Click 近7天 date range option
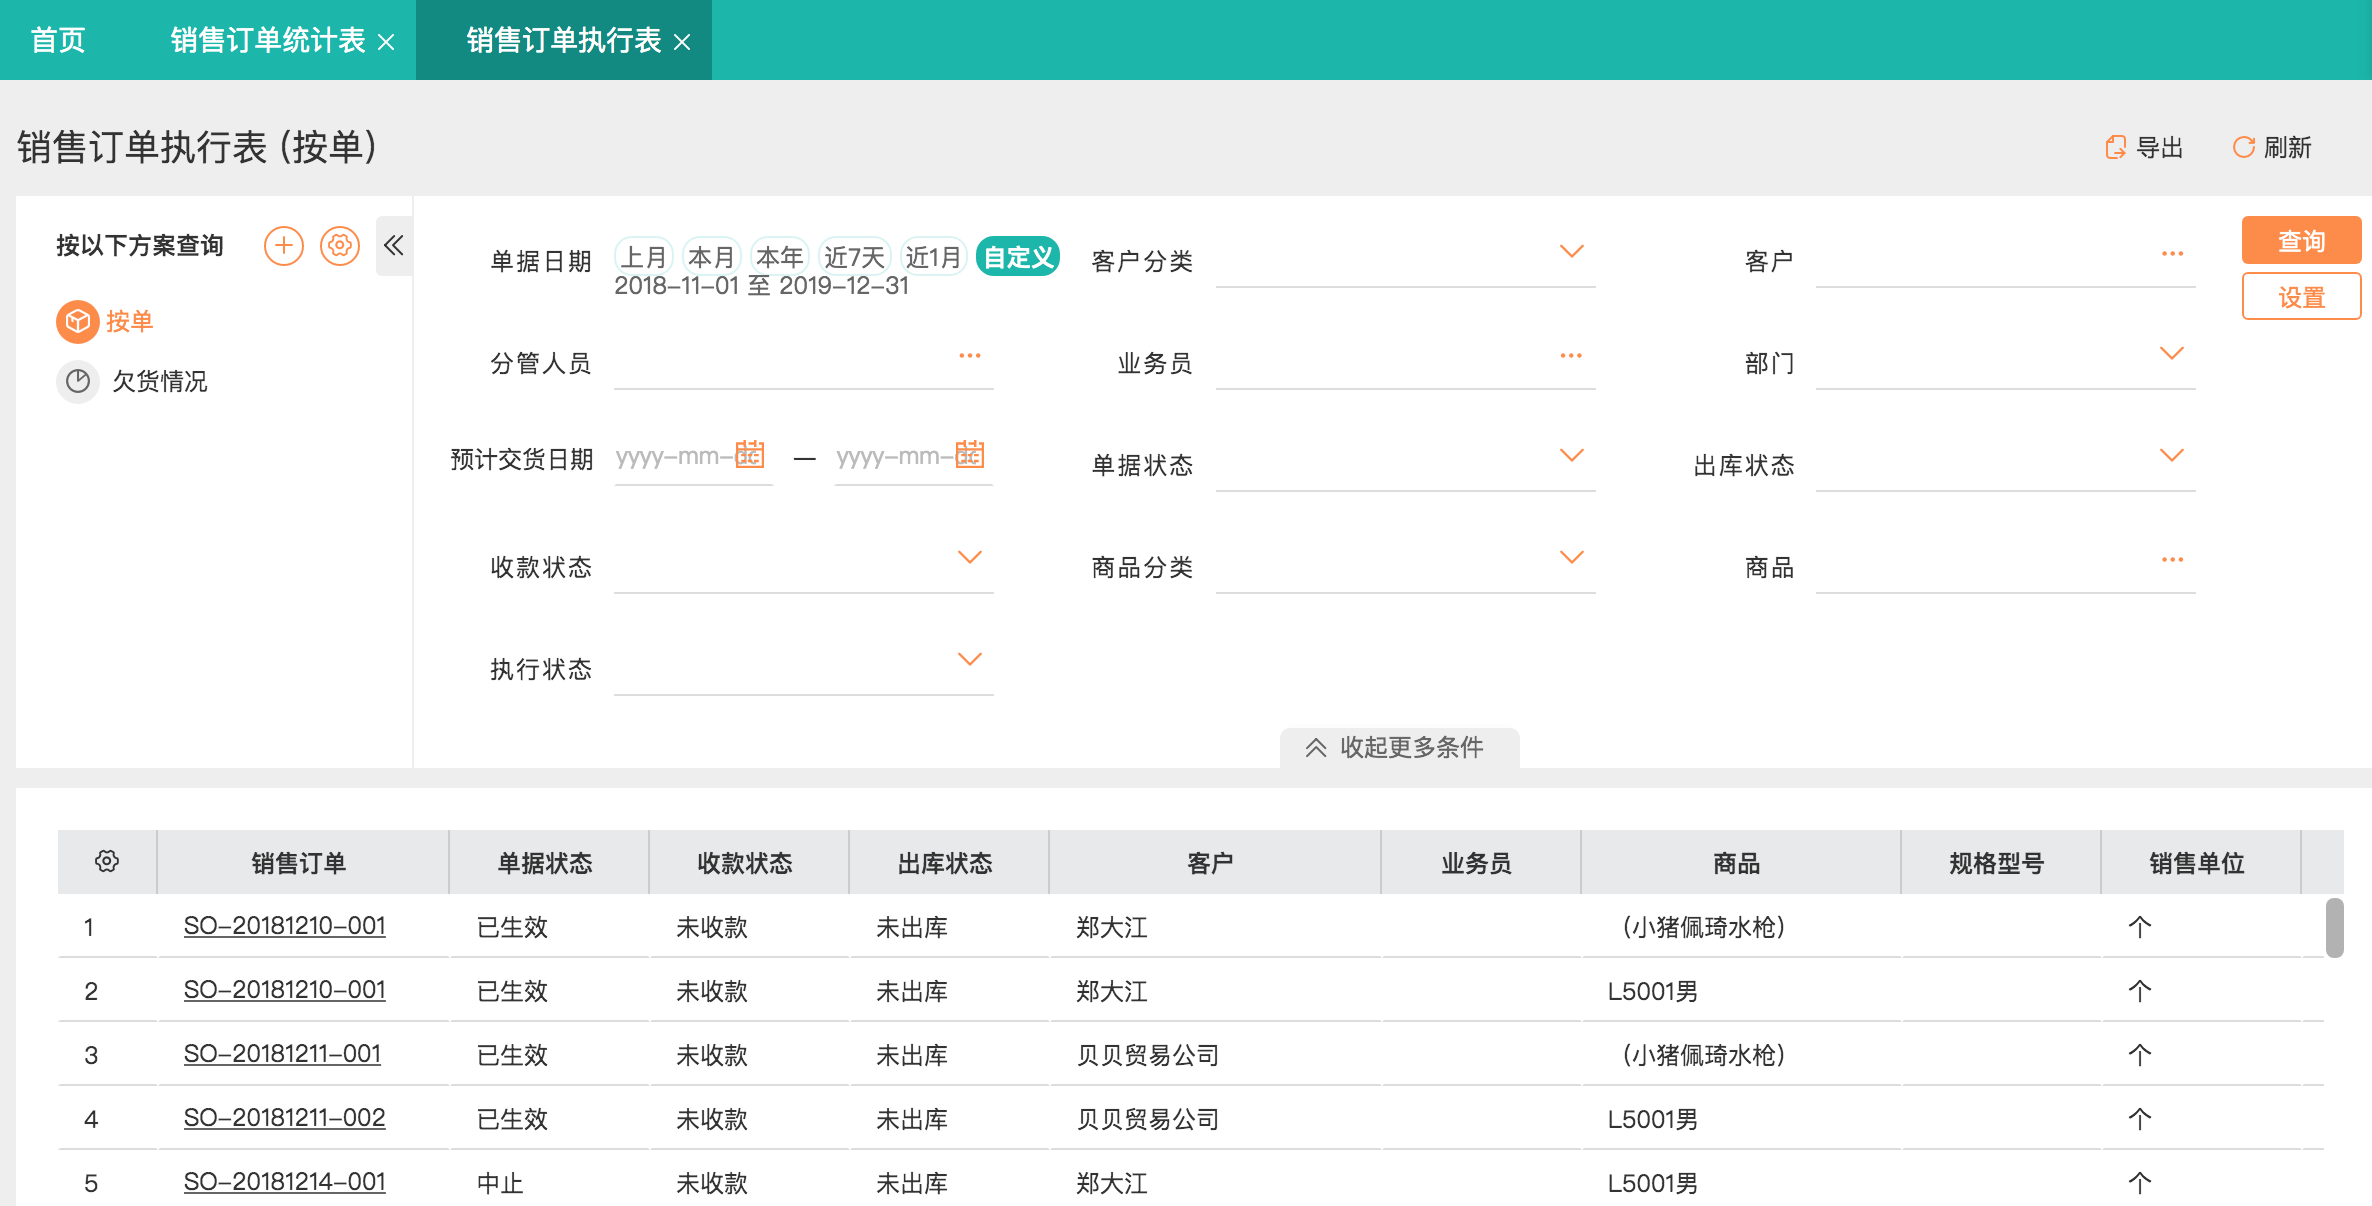Viewport: 2372px width, 1206px height. (x=854, y=257)
